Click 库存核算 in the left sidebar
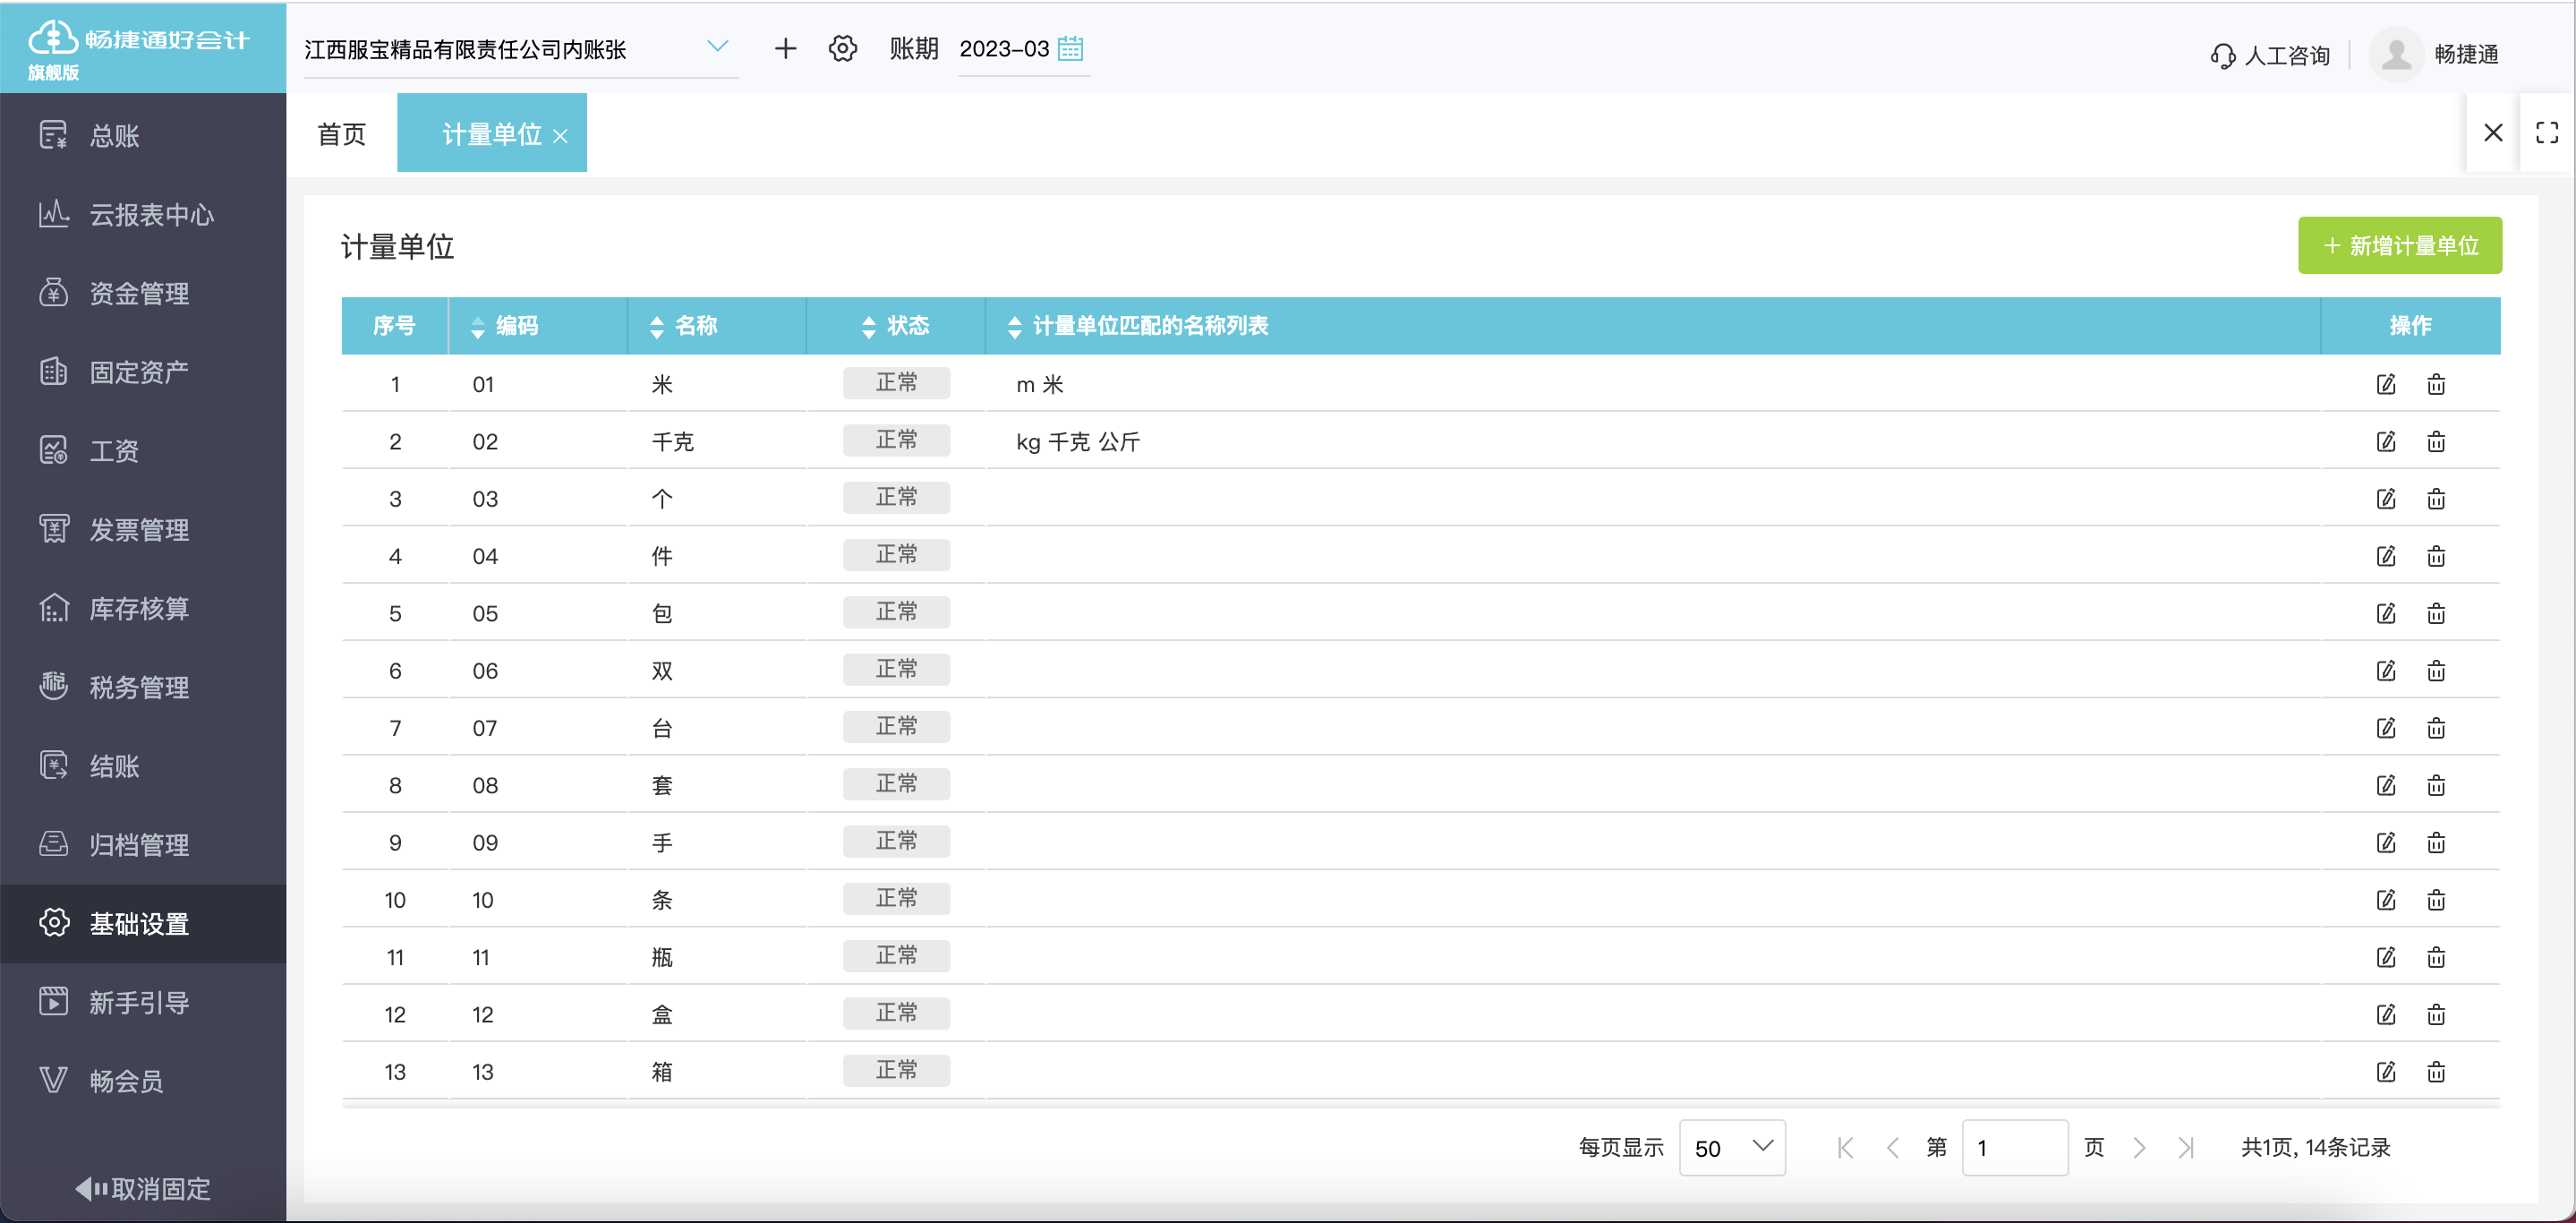 pos(140,608)
